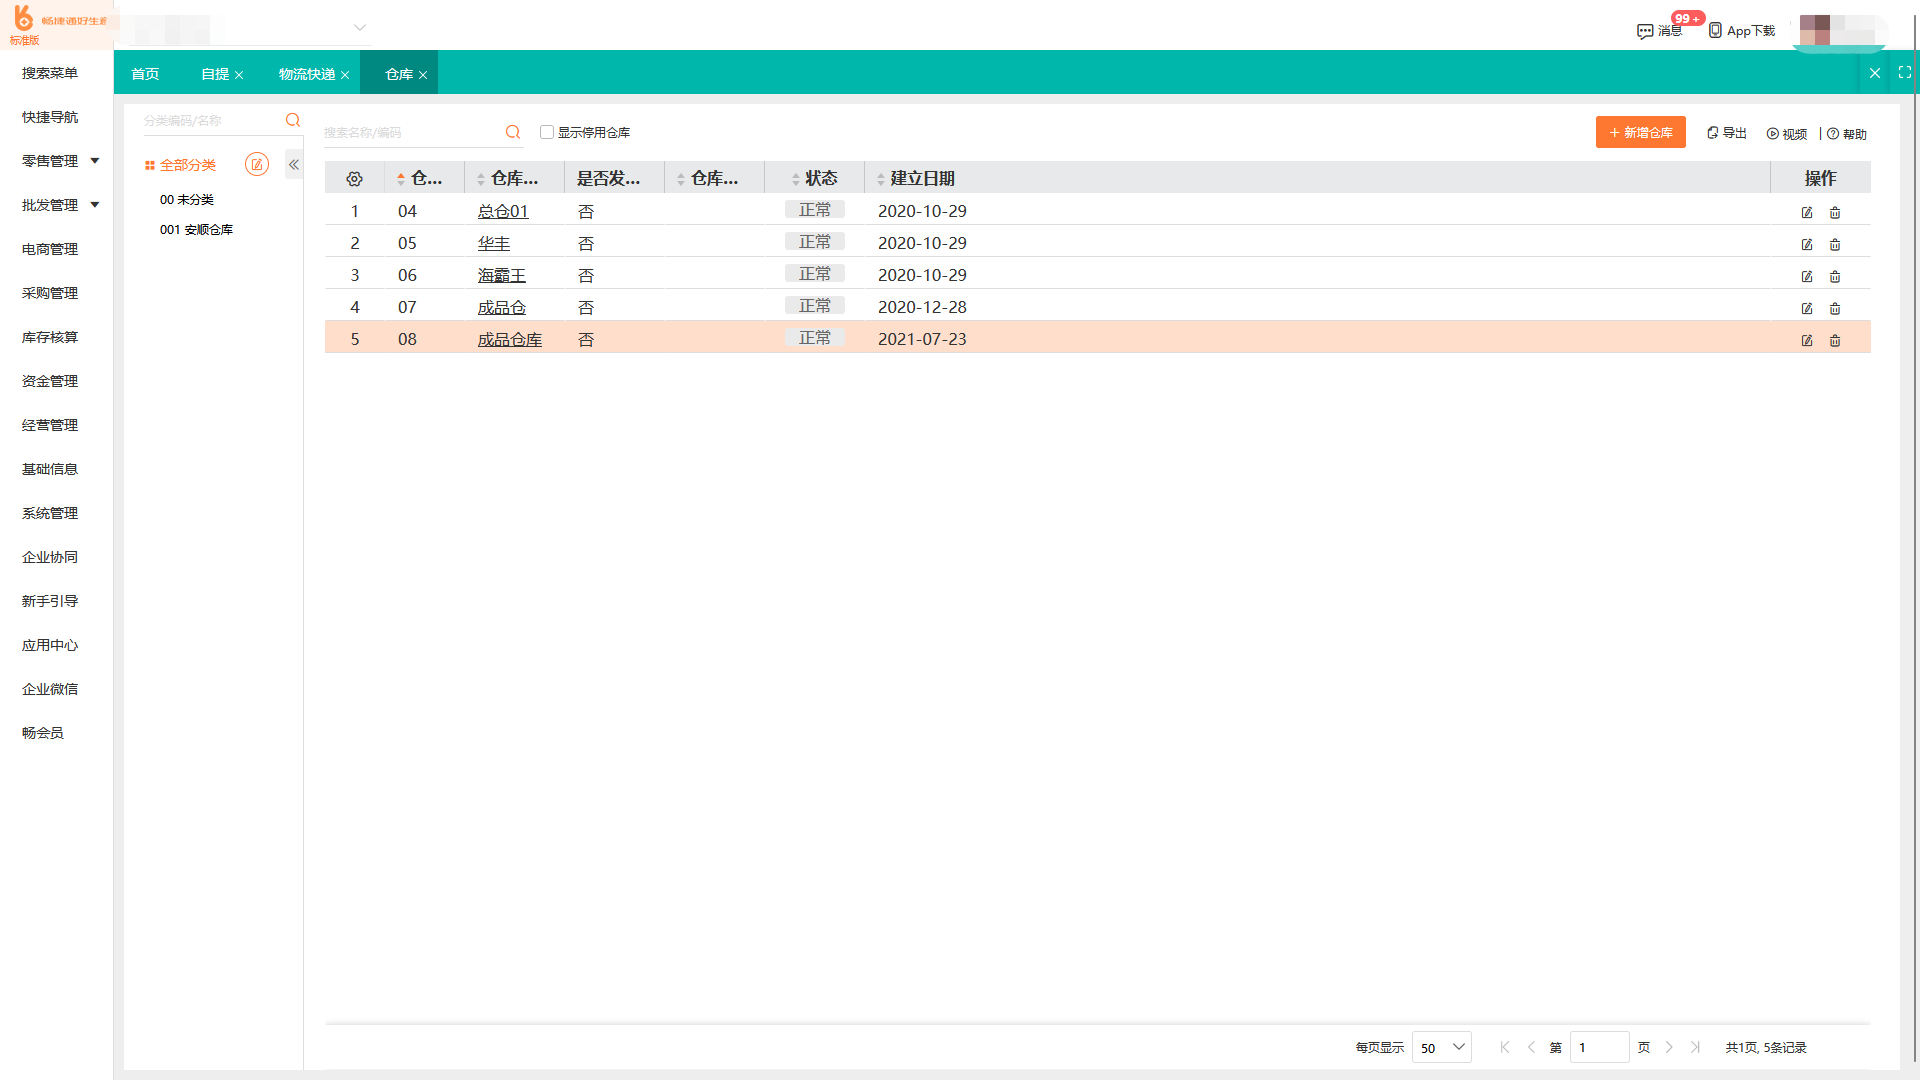
Task: Expand 仓库 tab dropdown
Action: tap(400, 73)
